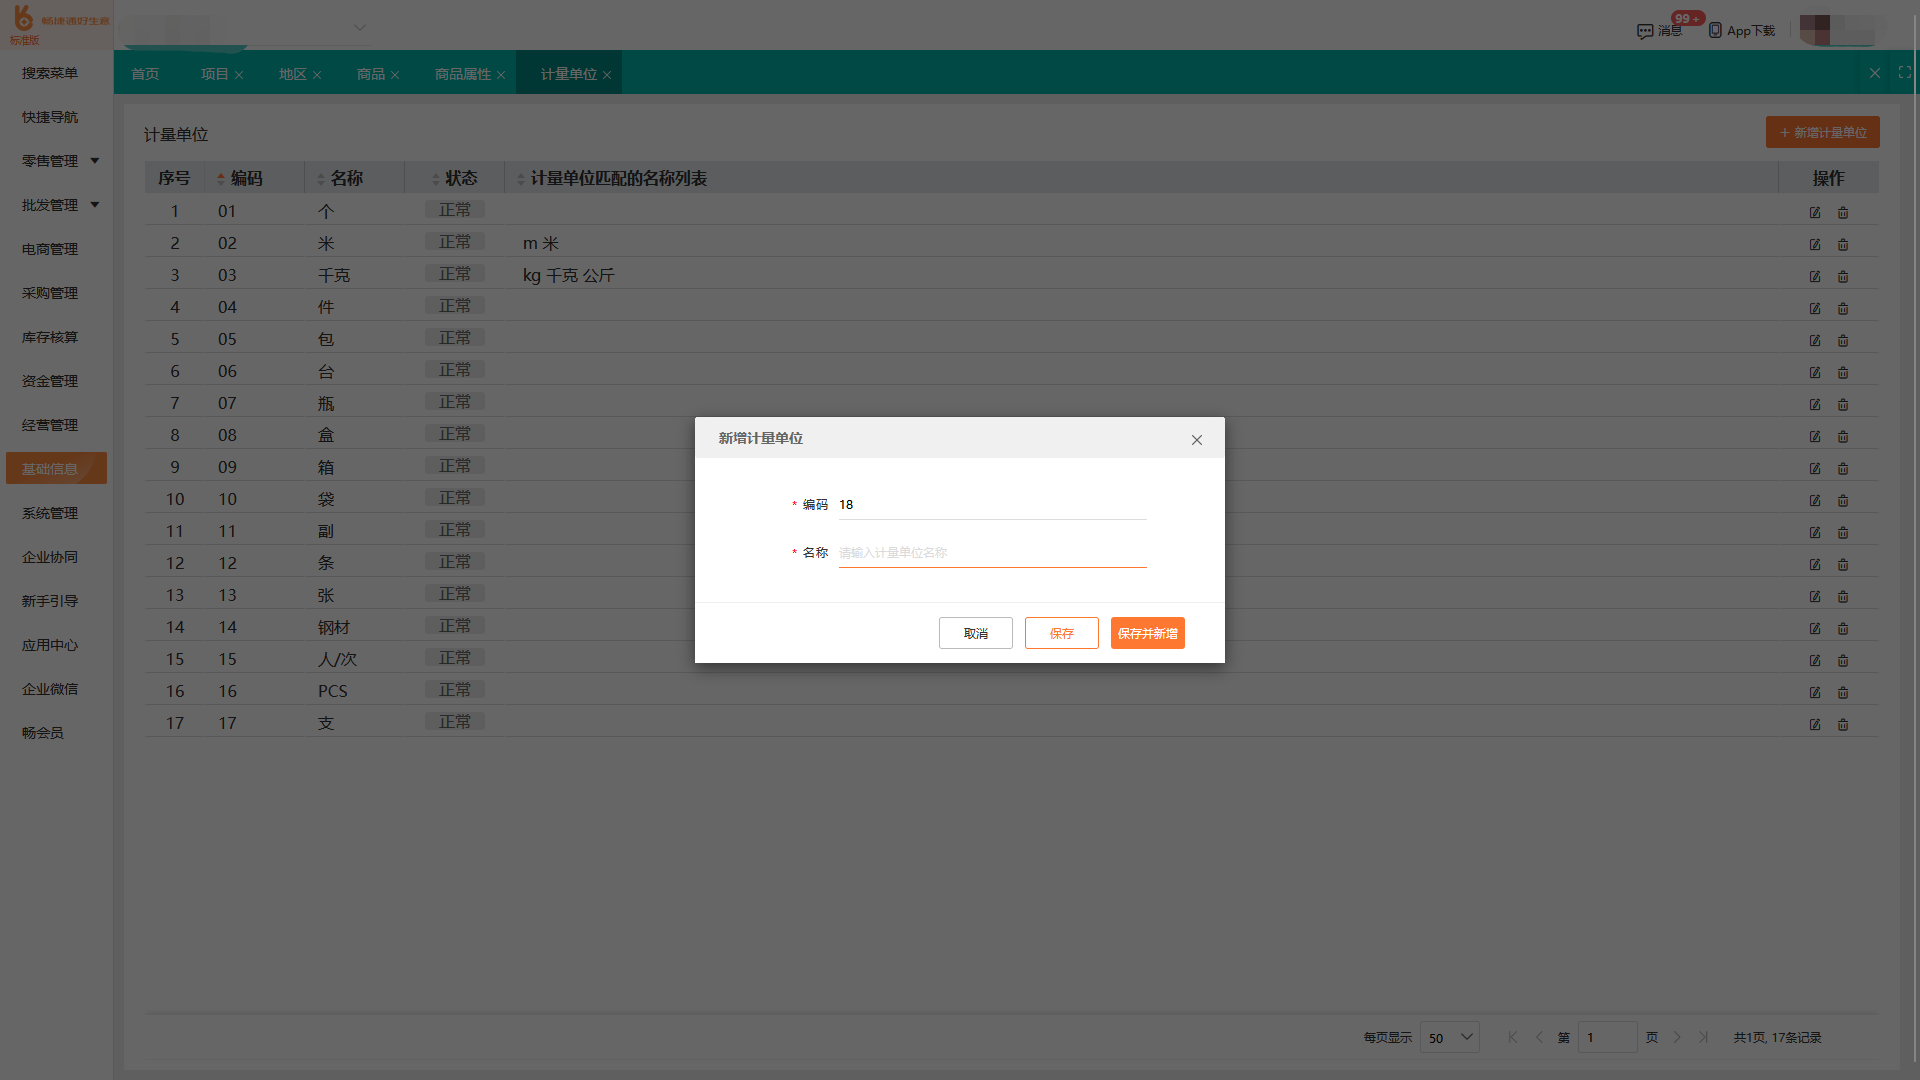Click the close X icon on dialog
This screenshot has width=1920, height=1080.
pos(1197,440)
